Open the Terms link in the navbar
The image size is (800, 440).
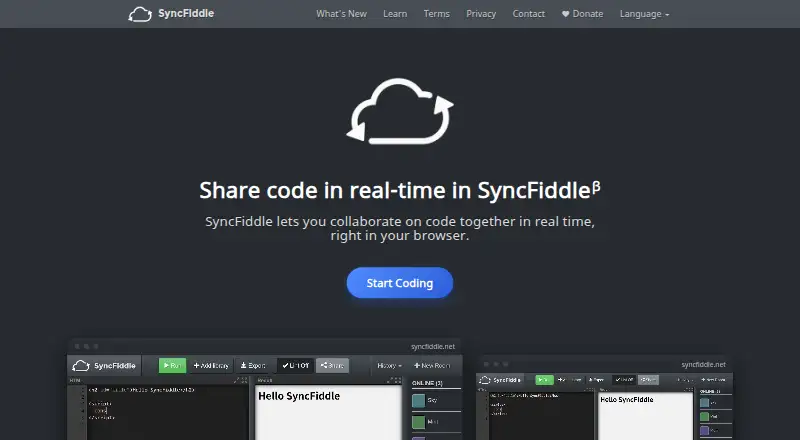click(x=436, y=14)
